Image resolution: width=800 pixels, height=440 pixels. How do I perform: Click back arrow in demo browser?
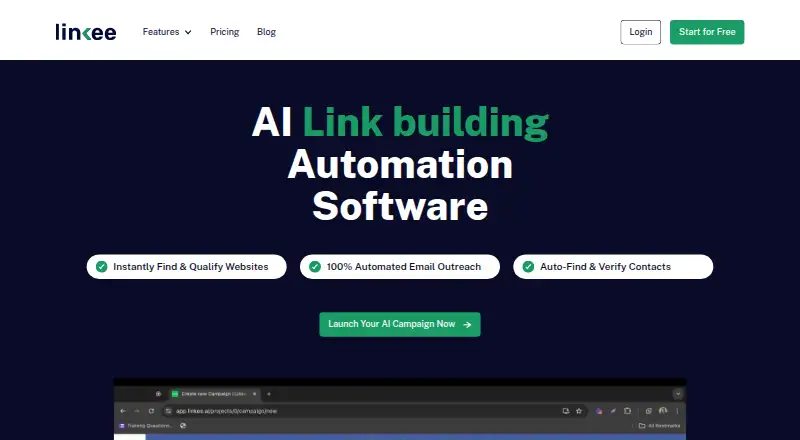click(x=123, y=411)
